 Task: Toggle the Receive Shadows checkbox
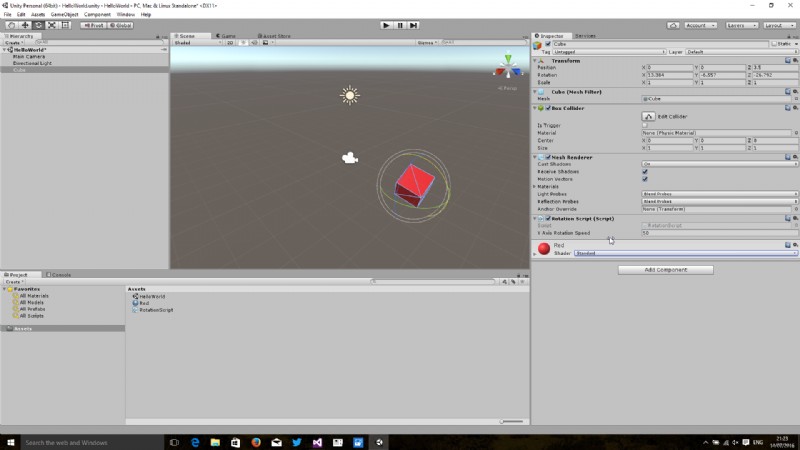click(x=644, y=171)
